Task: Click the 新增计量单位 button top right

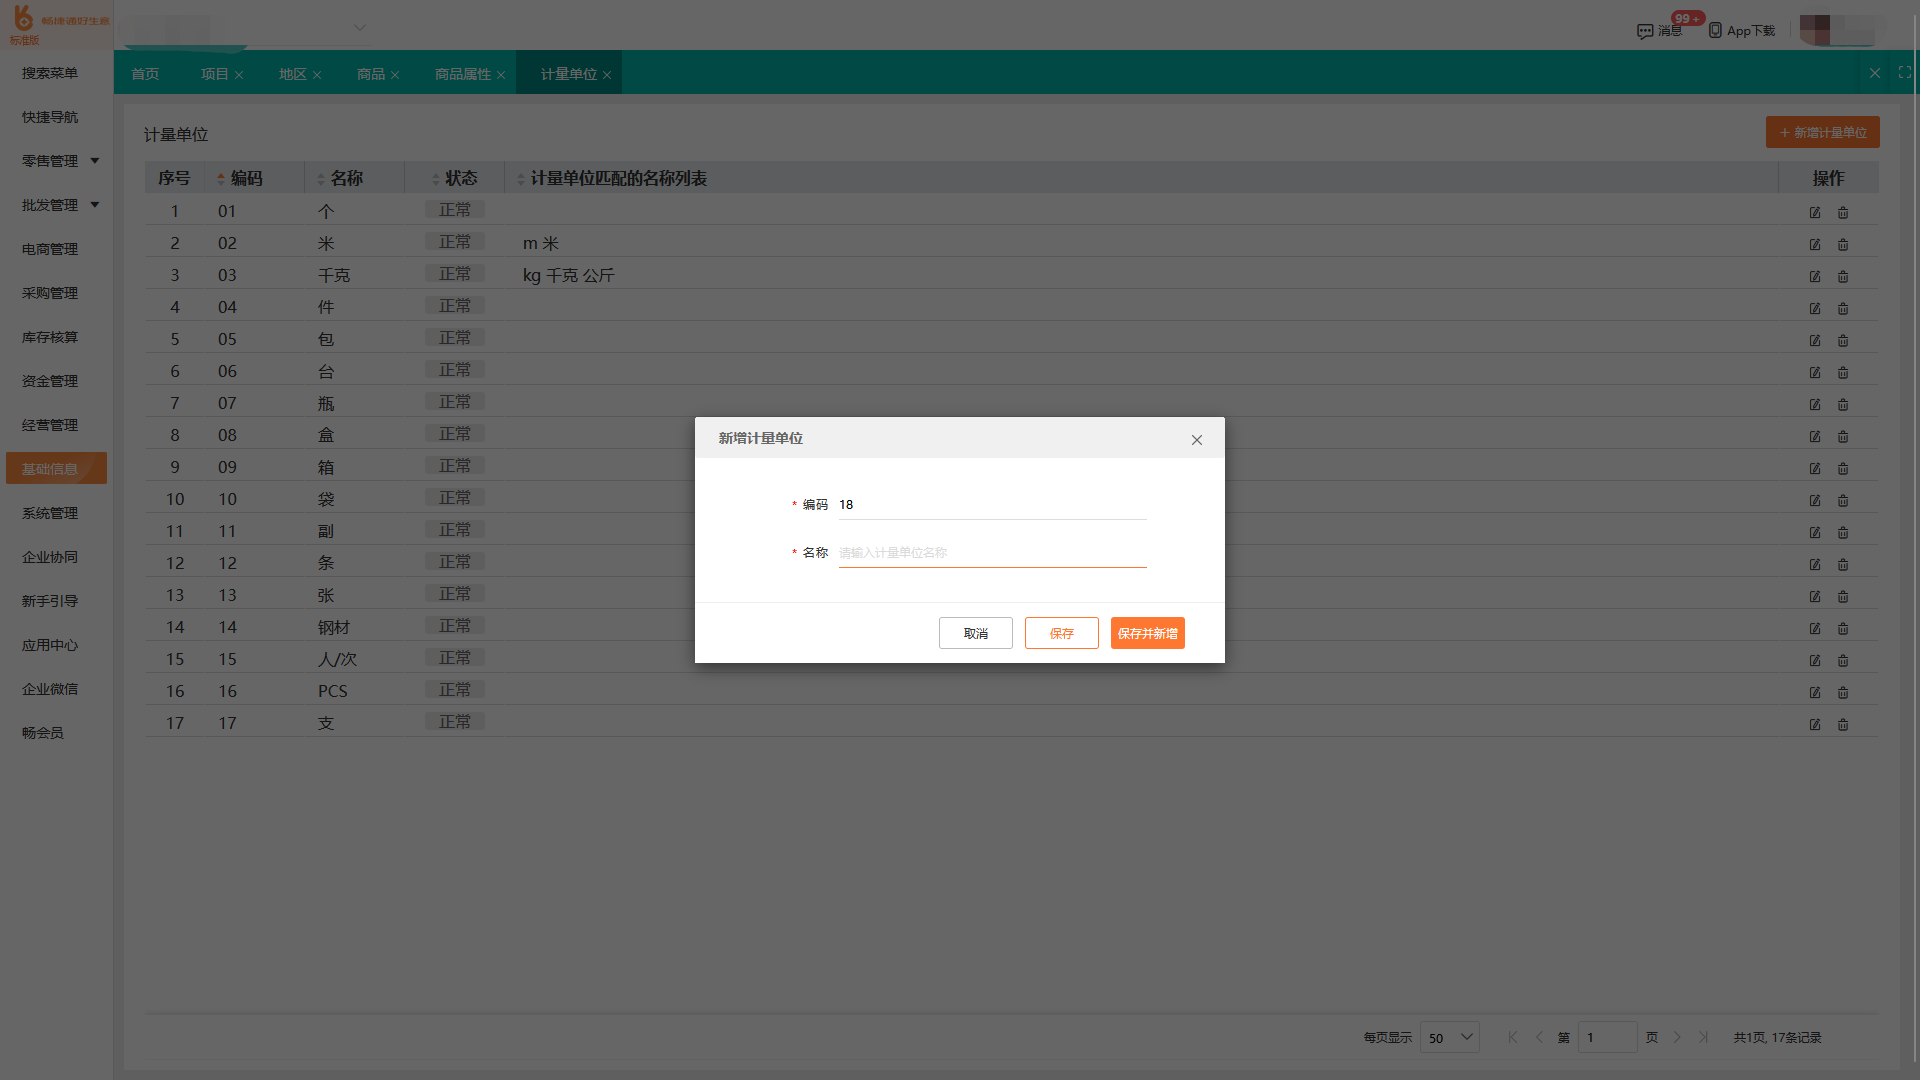Action: pos(1822,132)
